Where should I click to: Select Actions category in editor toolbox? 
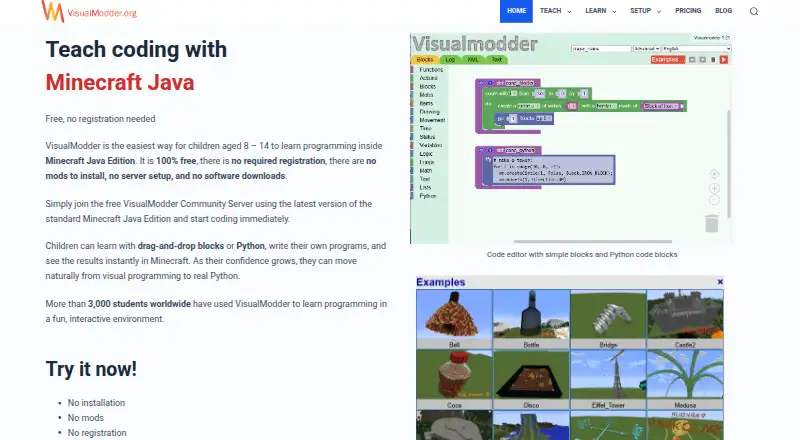(x=429, y=78)
